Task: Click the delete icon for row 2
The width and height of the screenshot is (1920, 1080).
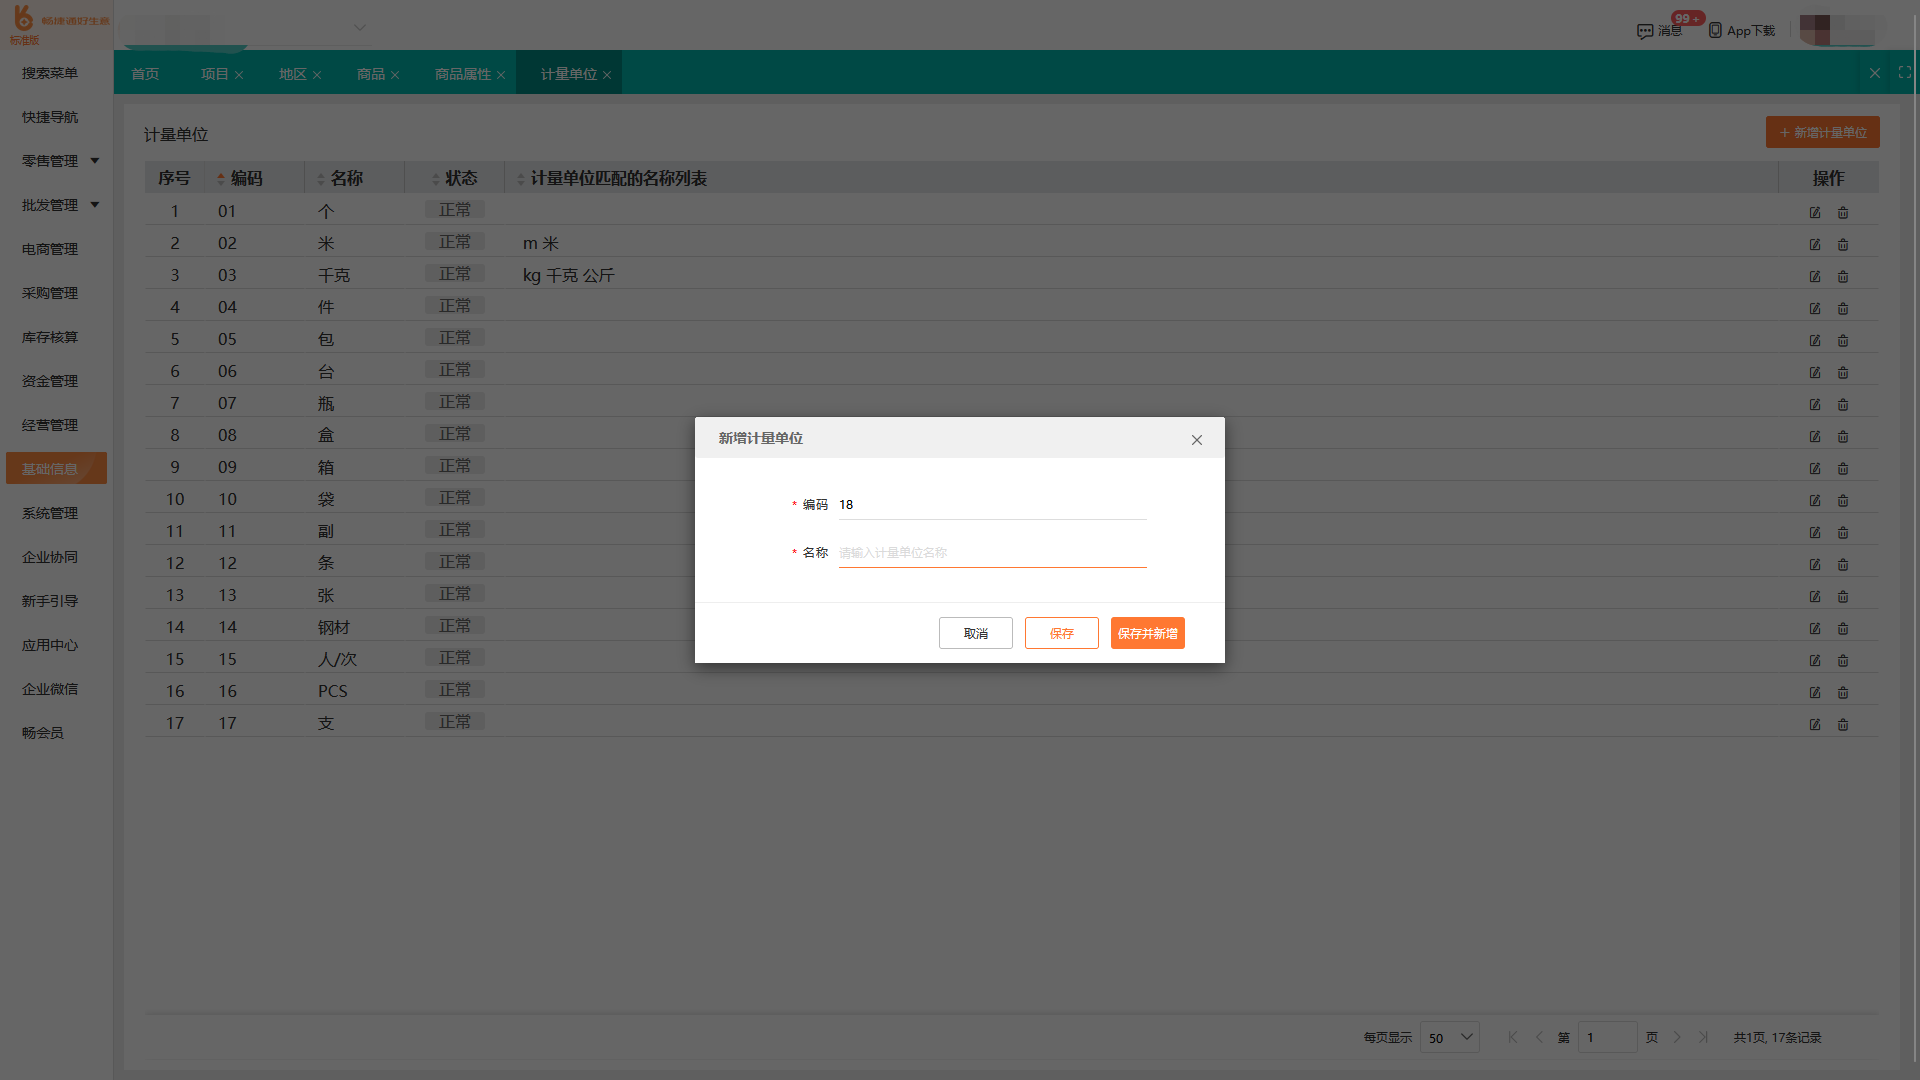Action: point(1844,244)
